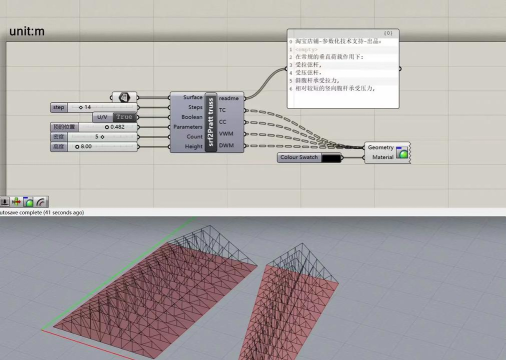This screenshot has width=506, height=360.
Task: Click panel row 6, the last text line
Action: 335,89
